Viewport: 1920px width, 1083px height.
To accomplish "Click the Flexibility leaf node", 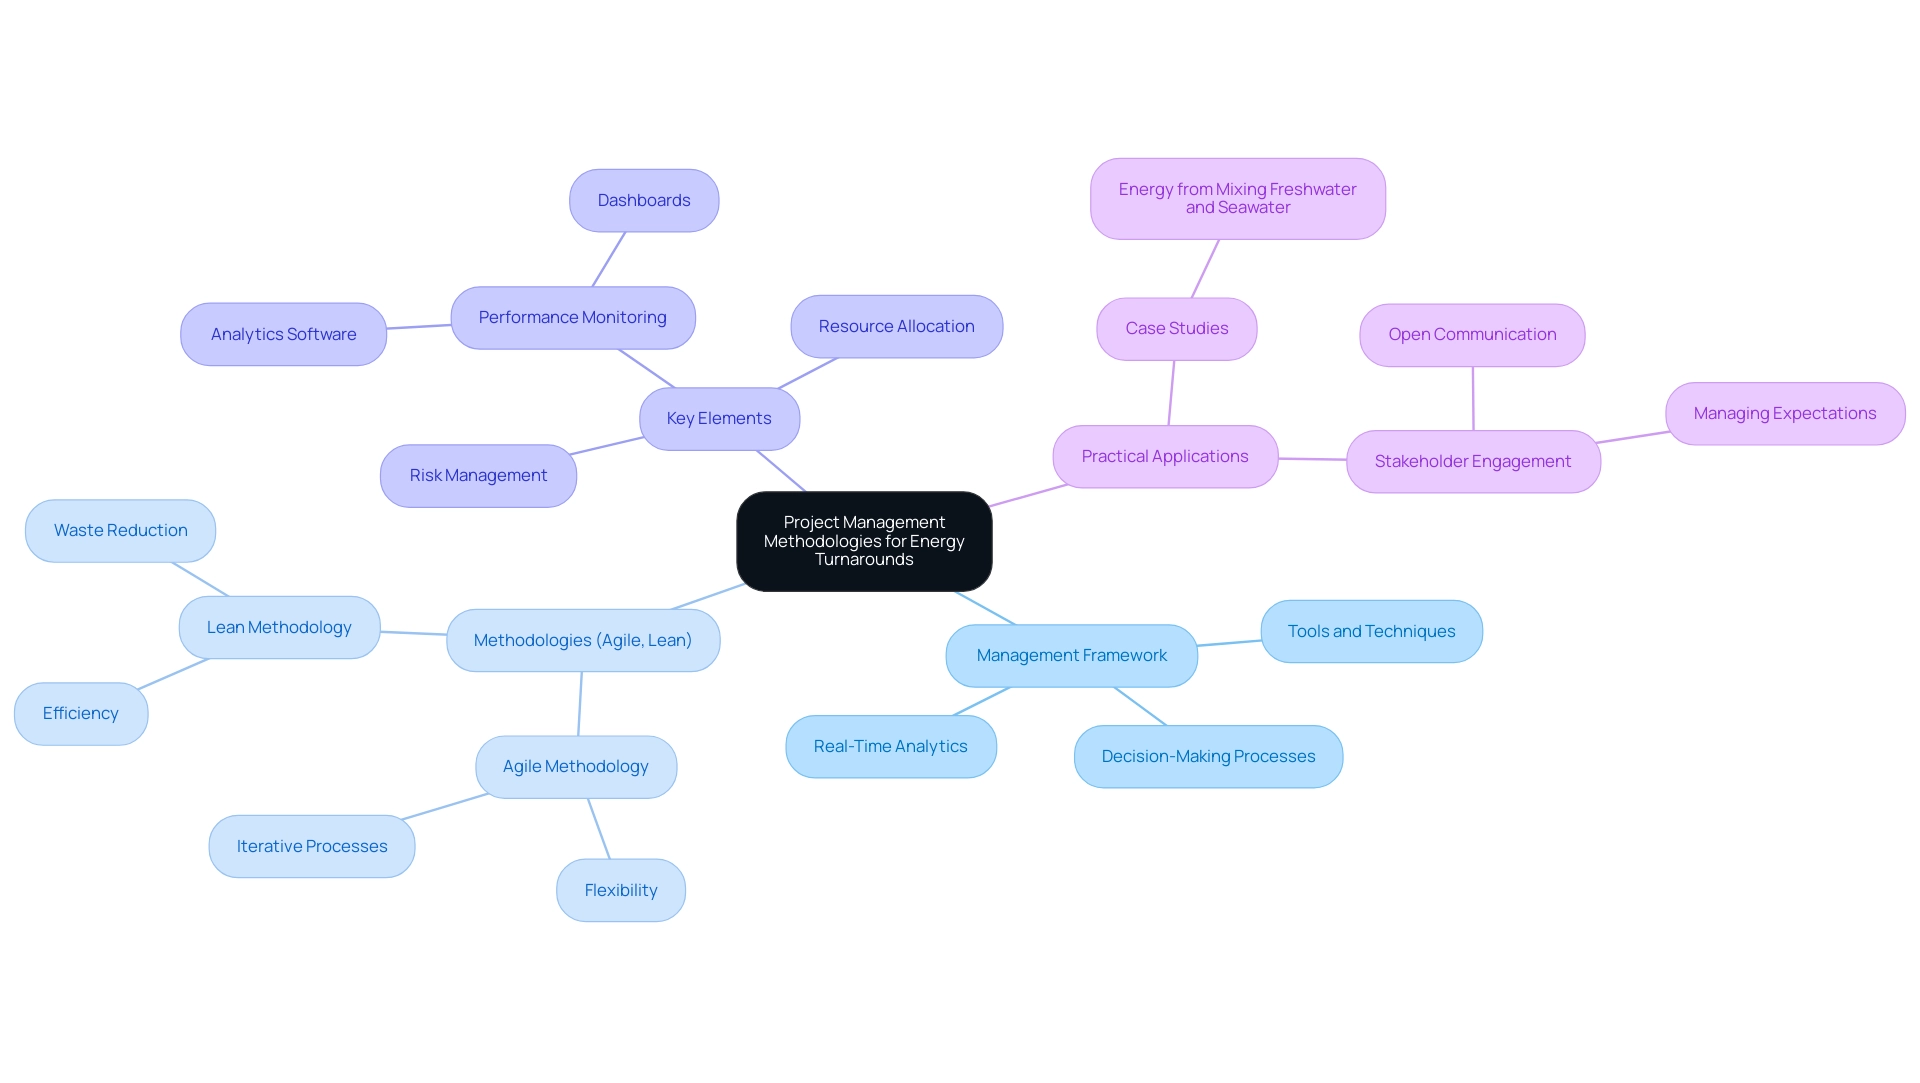I will [620, 889].
